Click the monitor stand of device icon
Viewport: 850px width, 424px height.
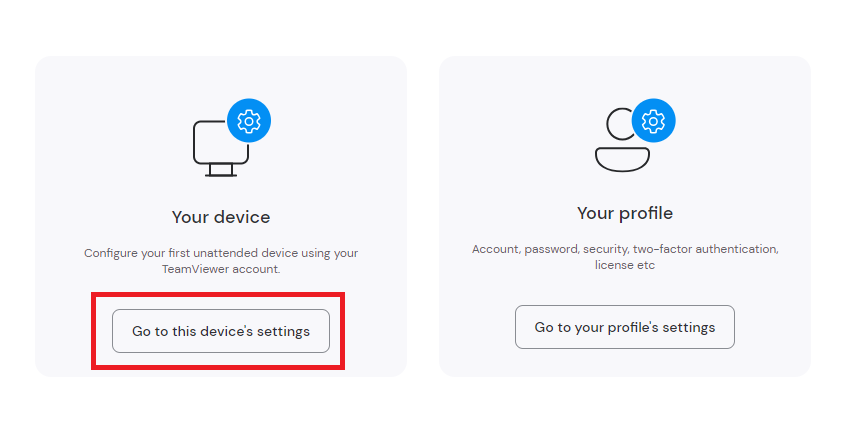click(x=221, y=170)
